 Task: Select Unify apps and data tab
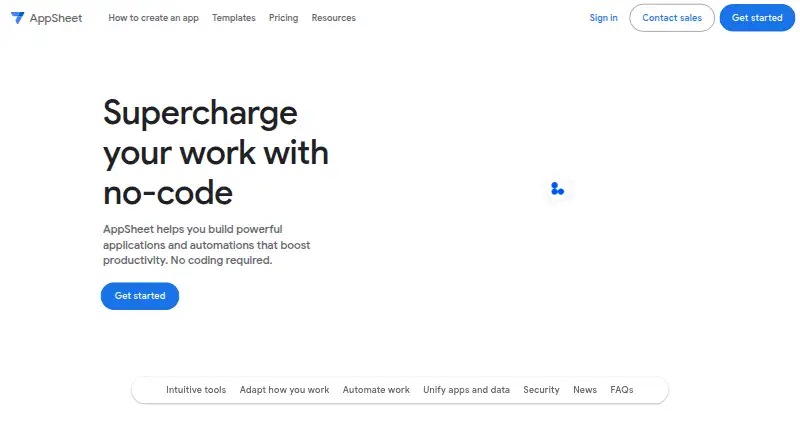point(466,390)
